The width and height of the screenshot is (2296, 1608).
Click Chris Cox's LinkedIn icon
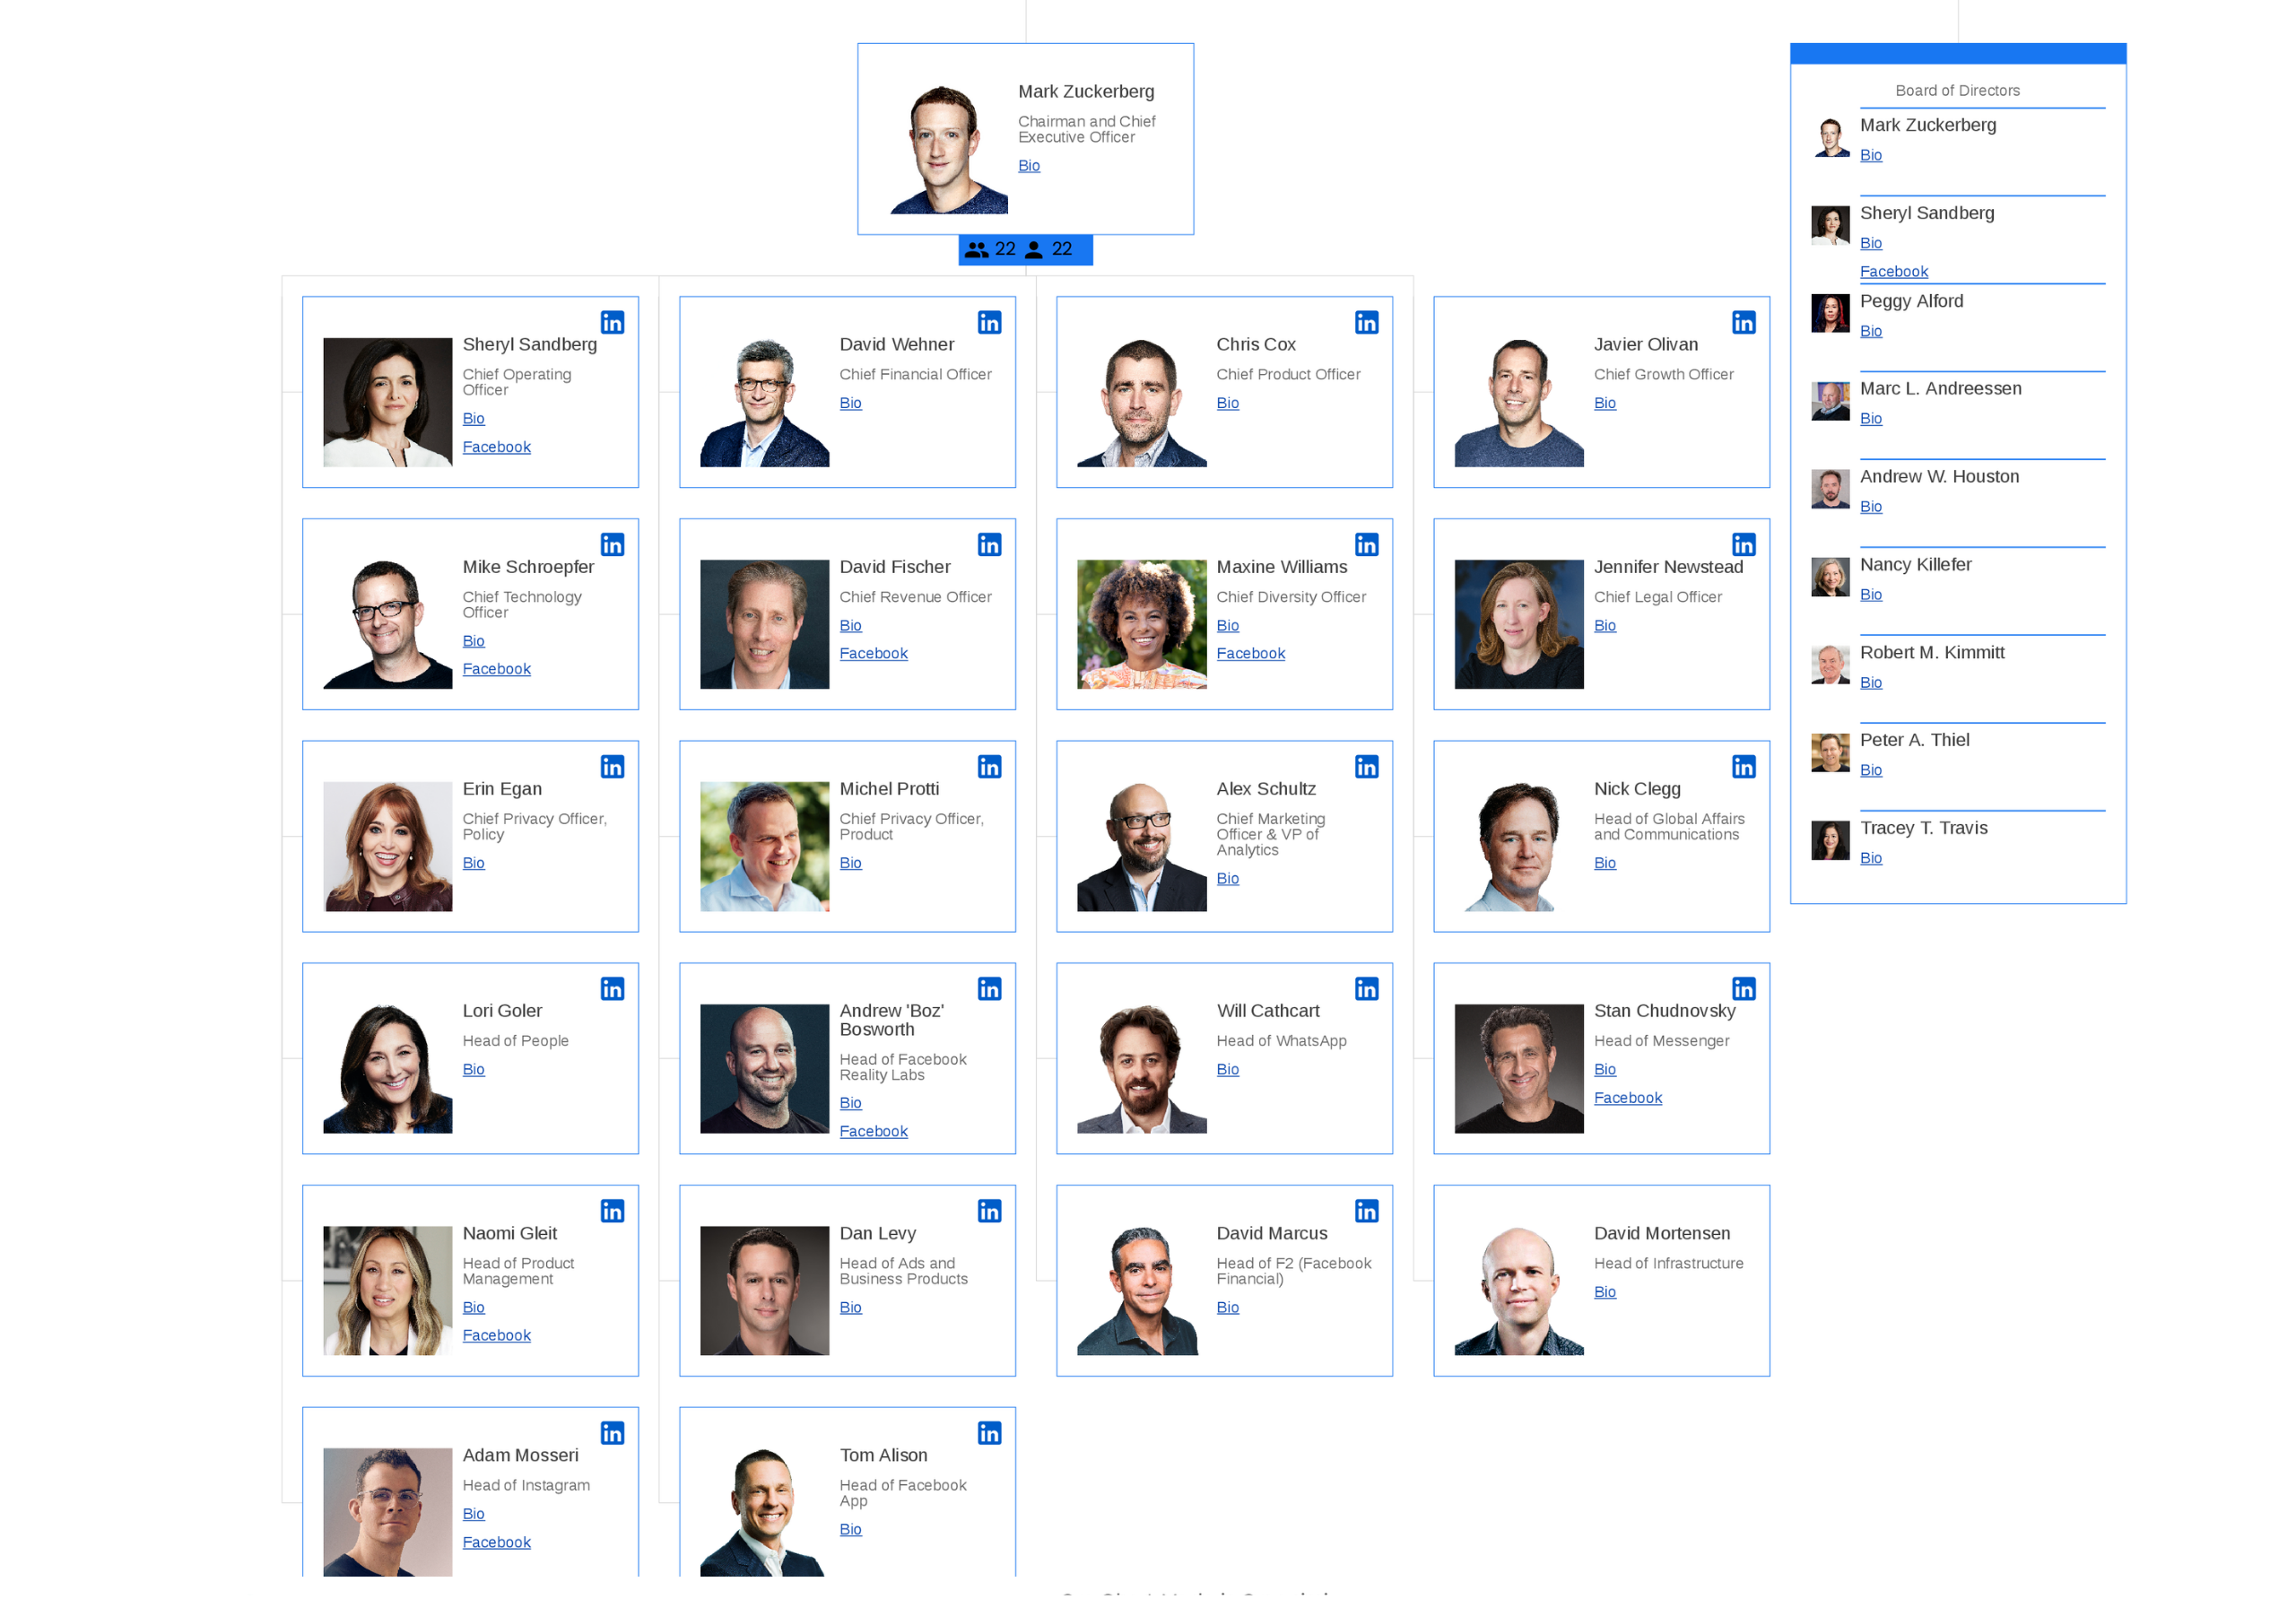coord(1370,321)
